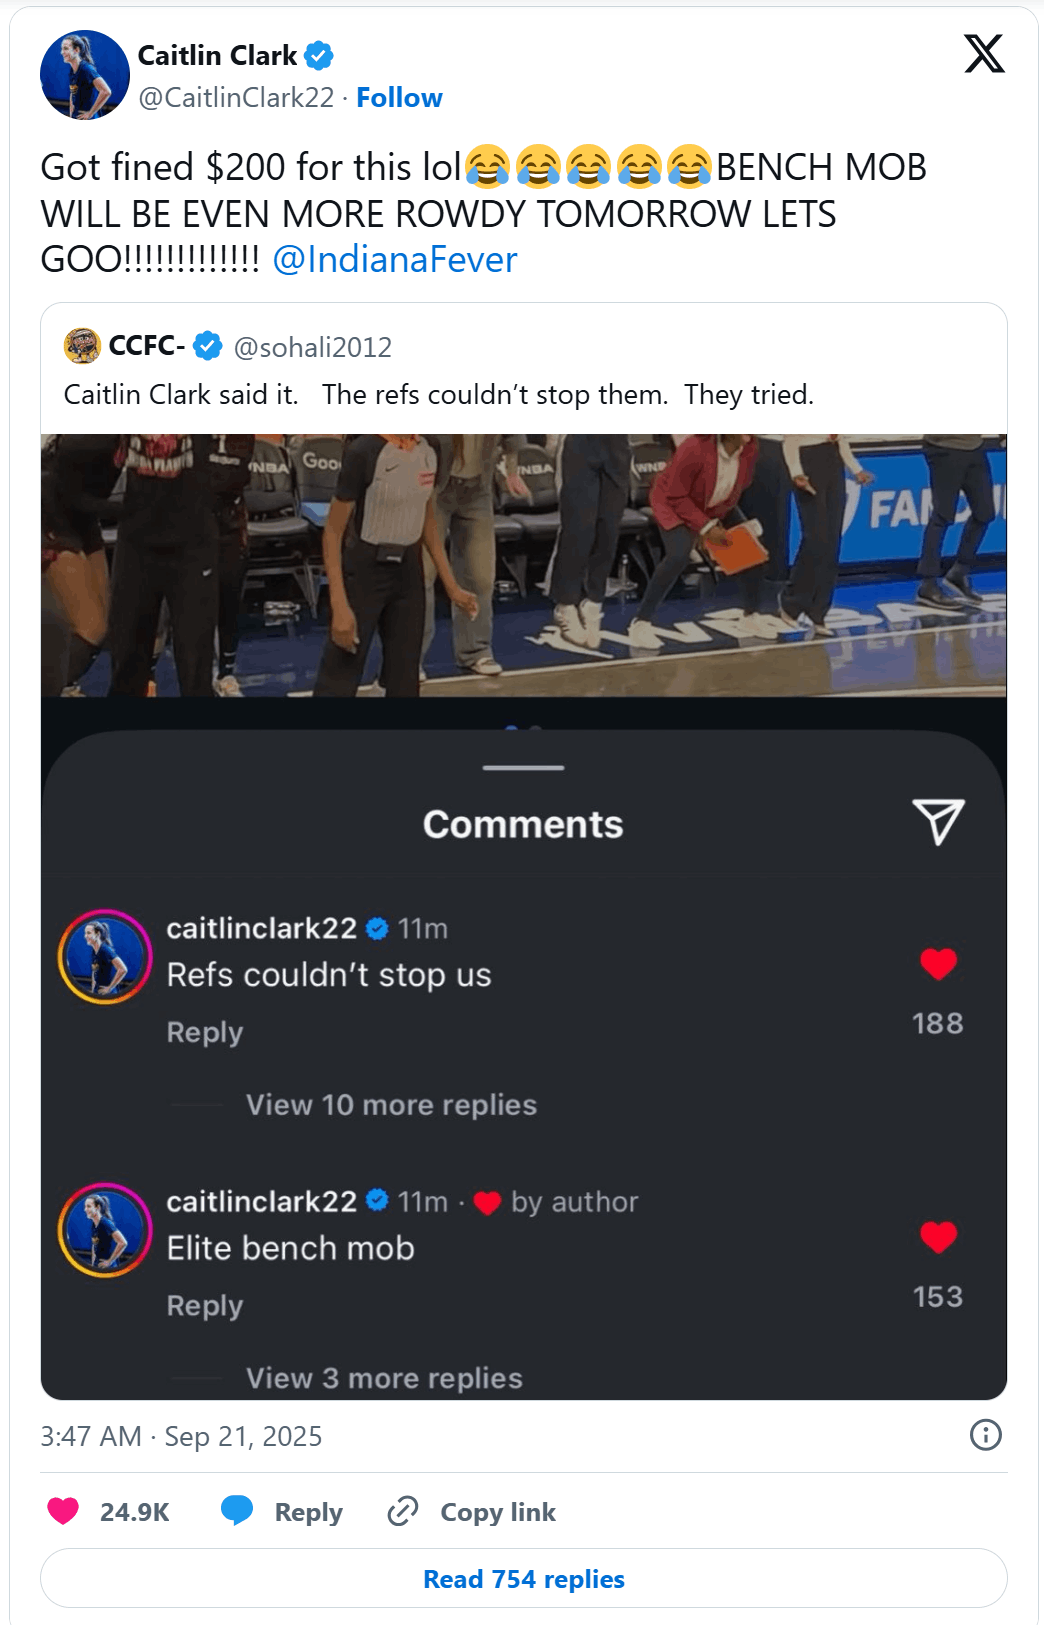Open Caitlin Clark's profile avatar
Image resolution: width=1044 pixels, height=1625 pixels.
(85, 75)
